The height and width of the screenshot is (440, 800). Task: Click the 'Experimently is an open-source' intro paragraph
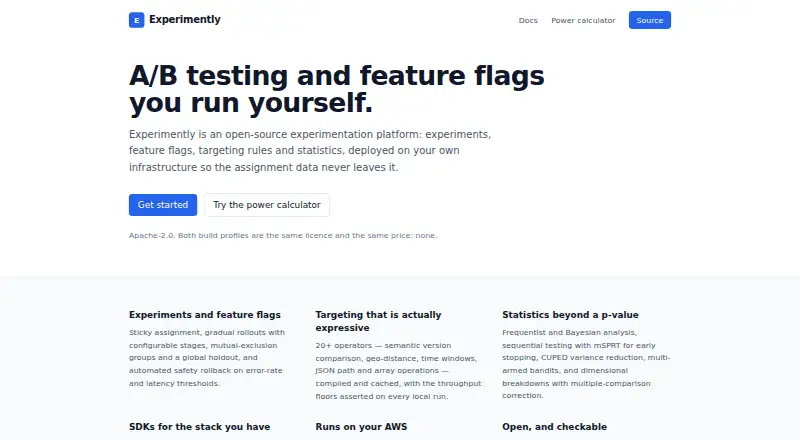tap(310, 151)
